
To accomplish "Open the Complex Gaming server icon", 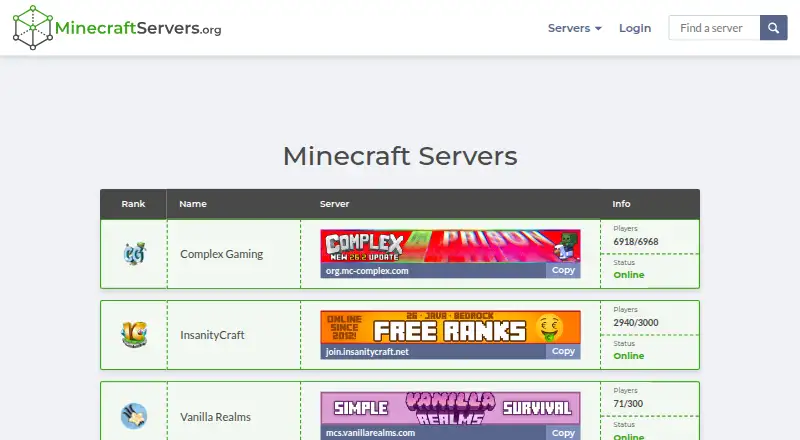I will (134, 254).
